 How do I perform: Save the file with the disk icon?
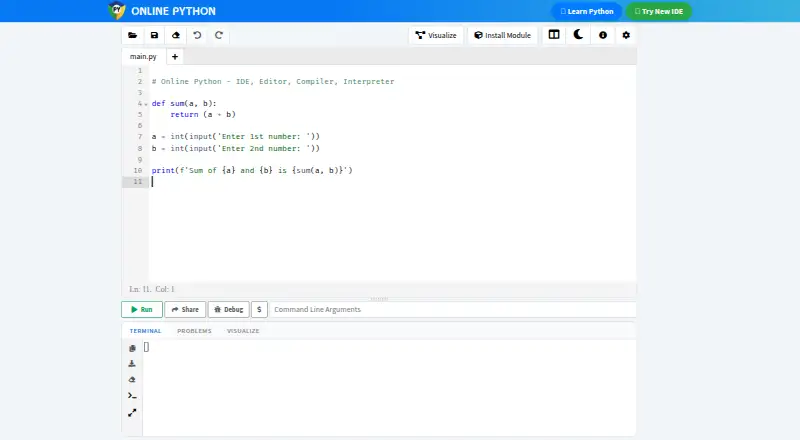coord(154,35)
